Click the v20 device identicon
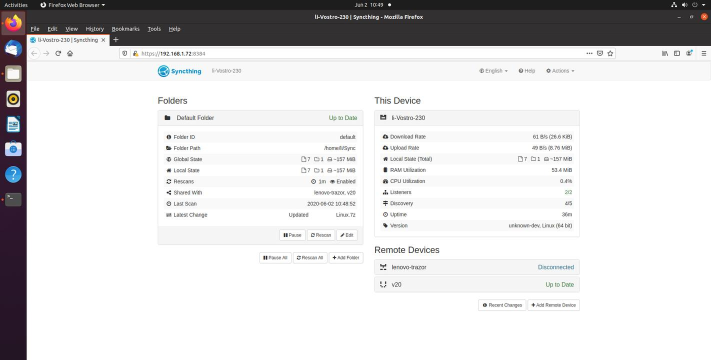711x360 pixels. pyautogui.click(x=383, y=285)
